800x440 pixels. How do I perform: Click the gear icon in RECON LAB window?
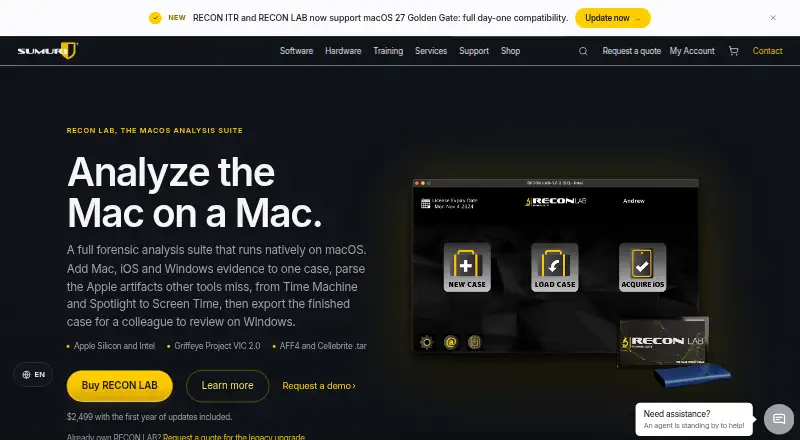pos(427,342)
